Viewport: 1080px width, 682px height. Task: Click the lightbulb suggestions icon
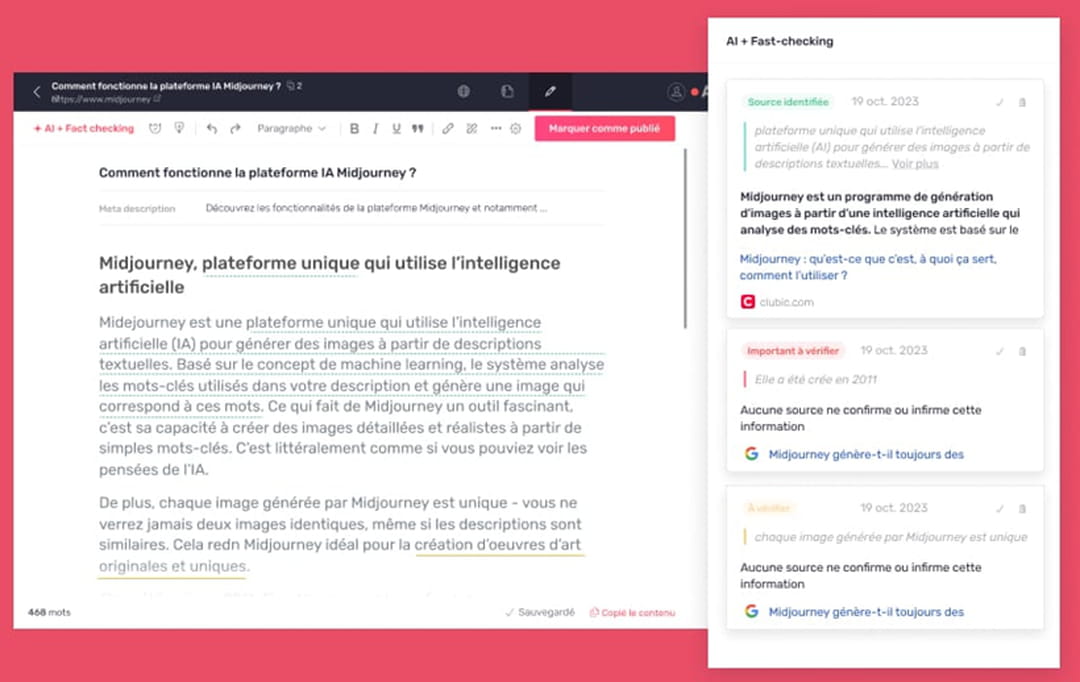coord(179,129)
